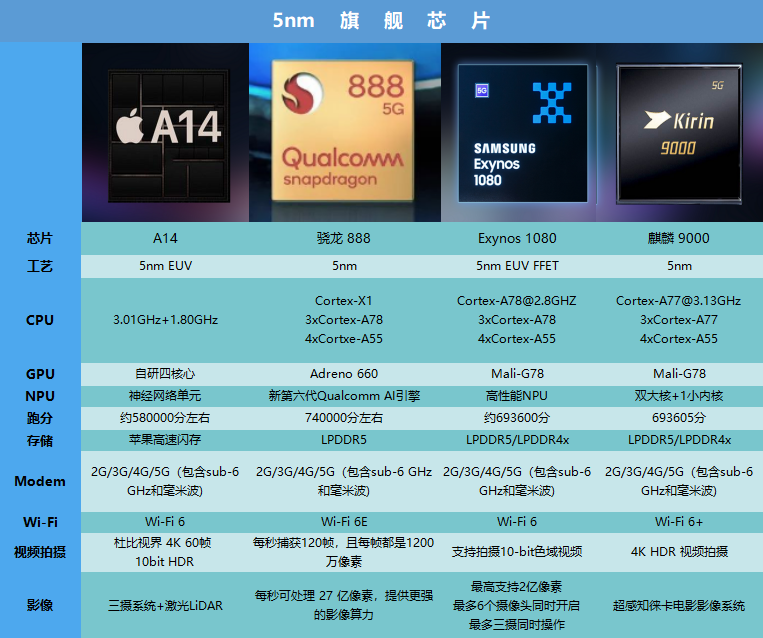This screenshot has height=638, width=763.
Task: Select the Qualcomm snapdragon wordmark
Action: pos(343,167)
